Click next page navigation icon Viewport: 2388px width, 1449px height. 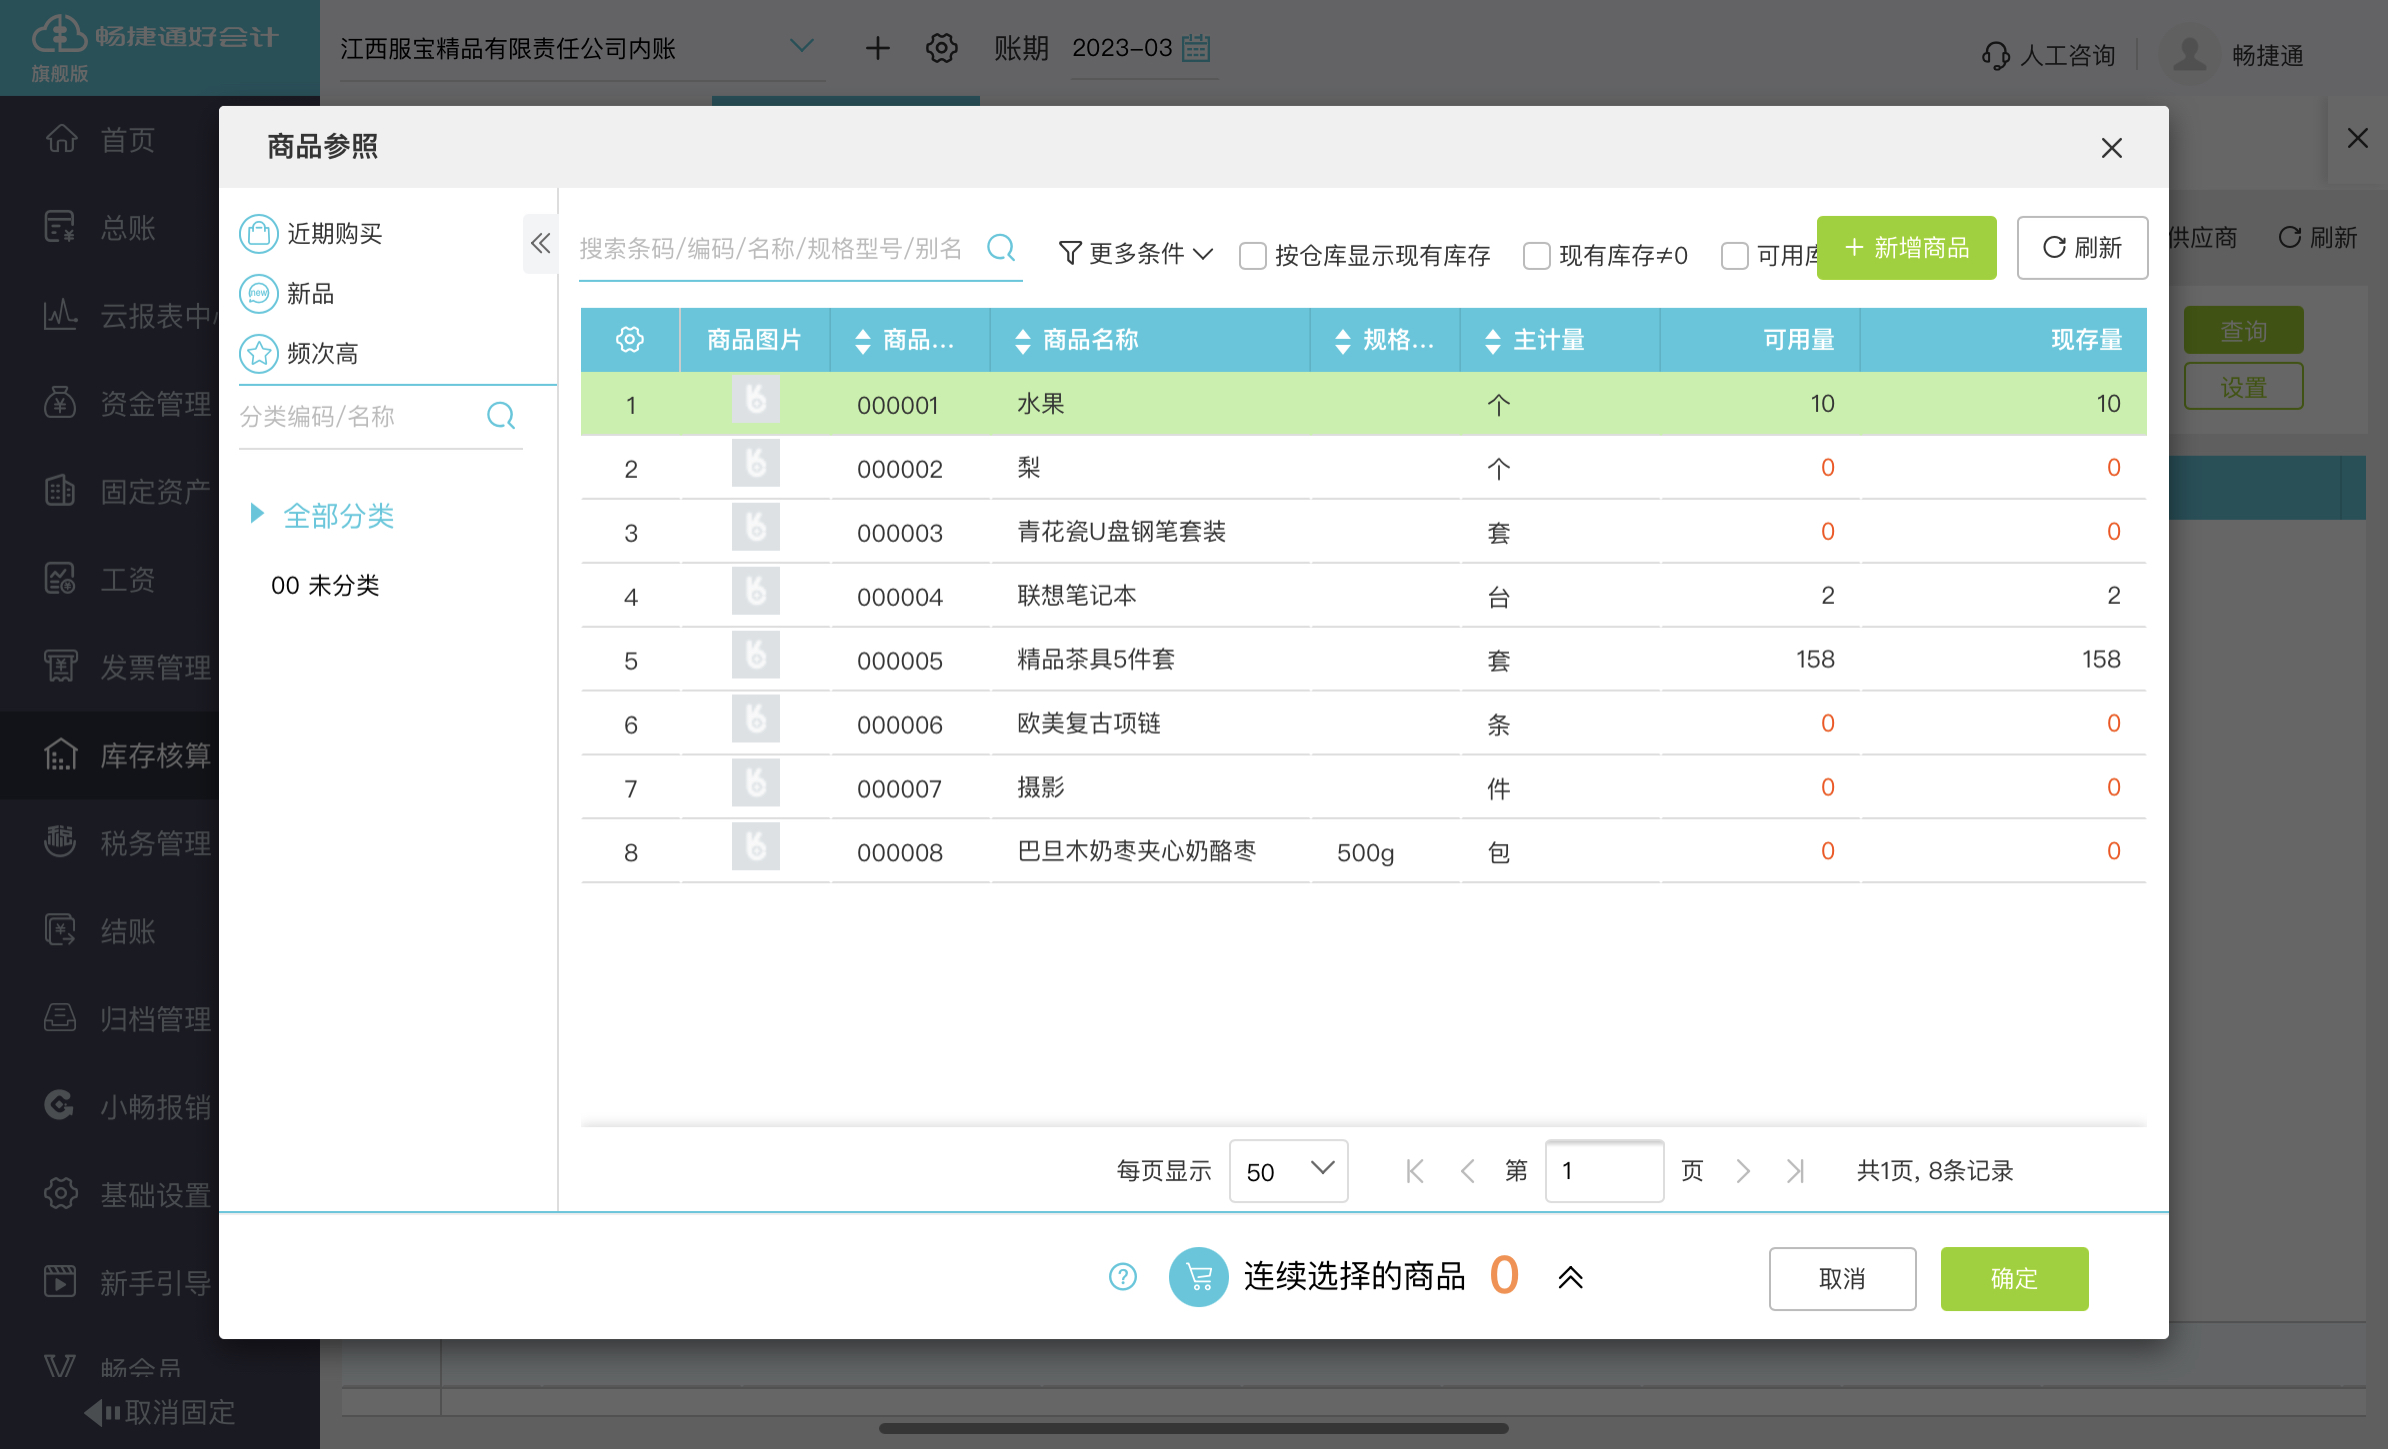coord(1743,1171)
